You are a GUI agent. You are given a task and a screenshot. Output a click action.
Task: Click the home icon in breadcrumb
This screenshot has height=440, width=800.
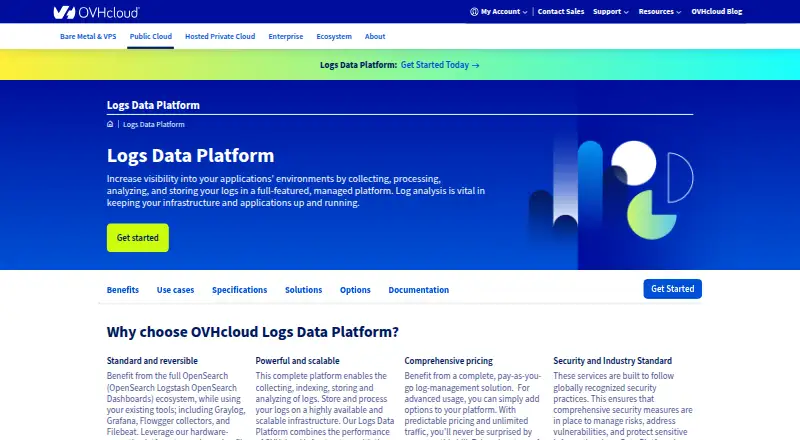pyautogui.click(x=110, y=124)
